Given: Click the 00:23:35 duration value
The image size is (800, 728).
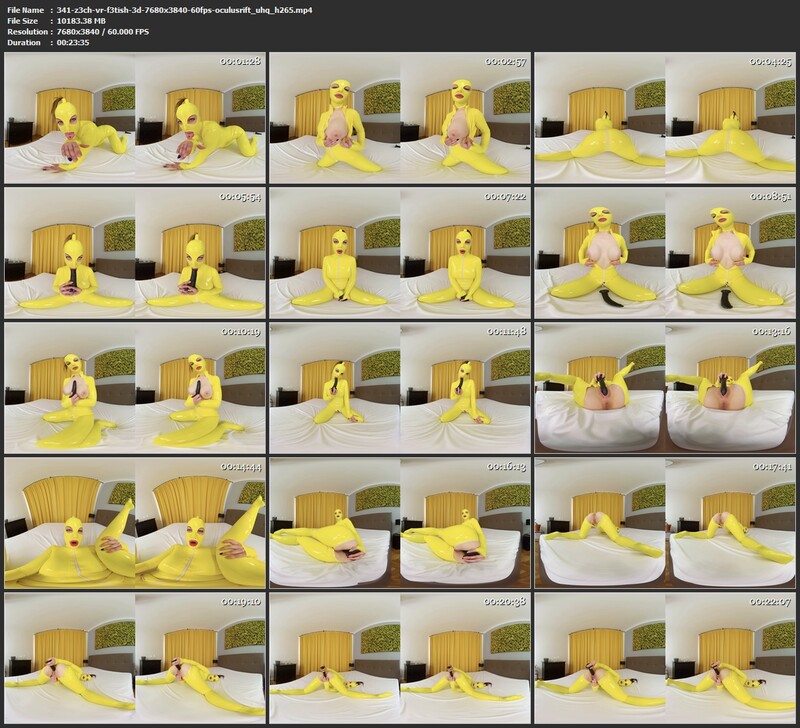Looking at the screenshot, I should coord(75,44).
